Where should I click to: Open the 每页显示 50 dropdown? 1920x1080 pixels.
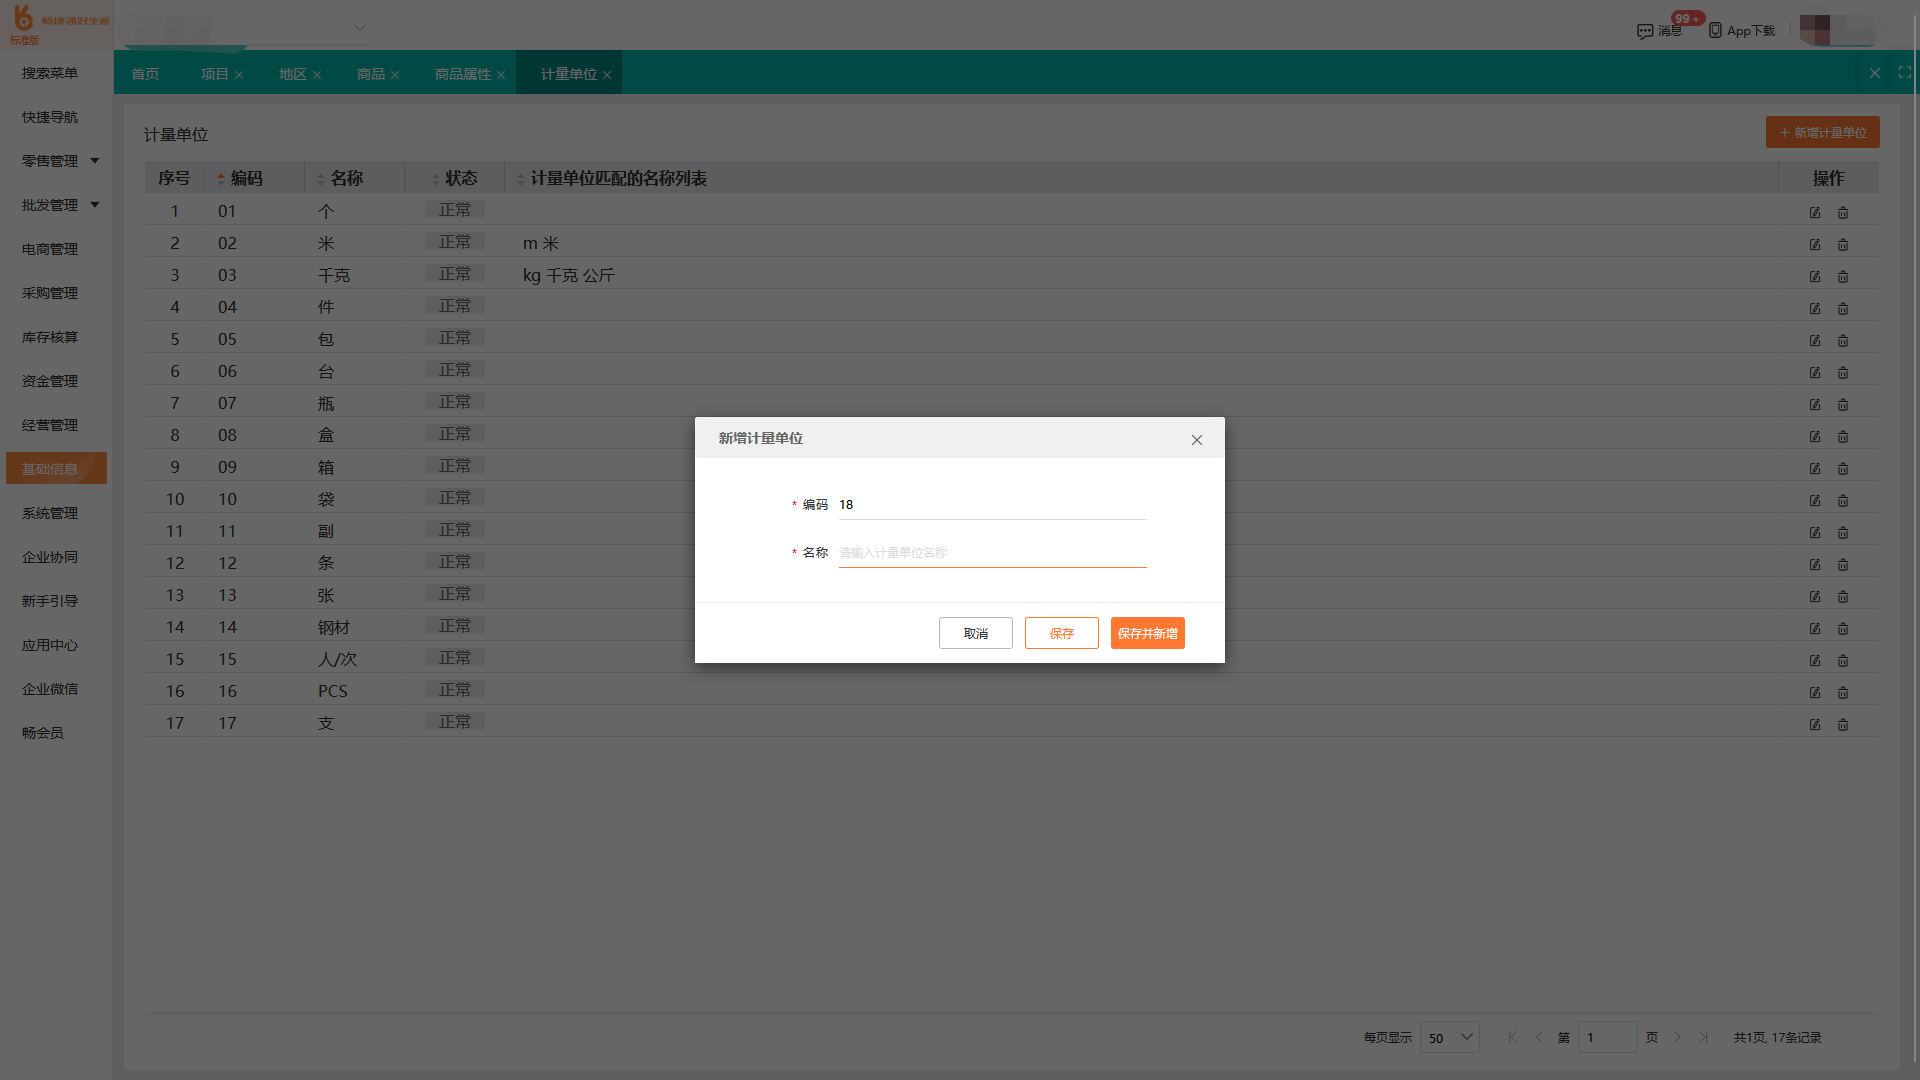coord(1449,1038)
